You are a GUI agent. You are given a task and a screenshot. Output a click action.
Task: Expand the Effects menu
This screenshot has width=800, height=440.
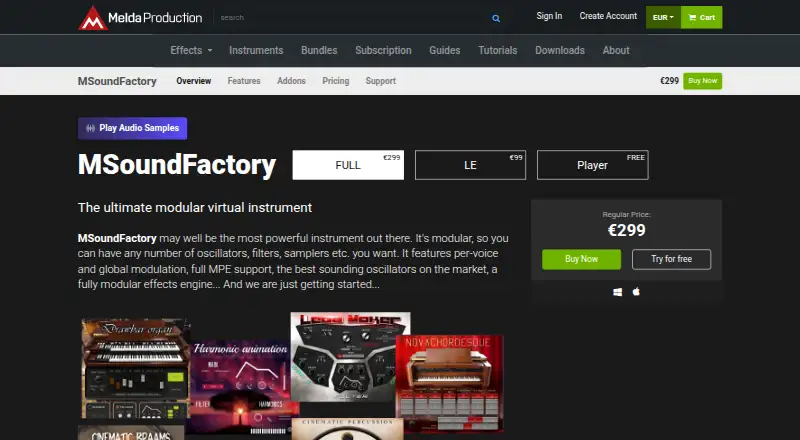tap(191, 50)
